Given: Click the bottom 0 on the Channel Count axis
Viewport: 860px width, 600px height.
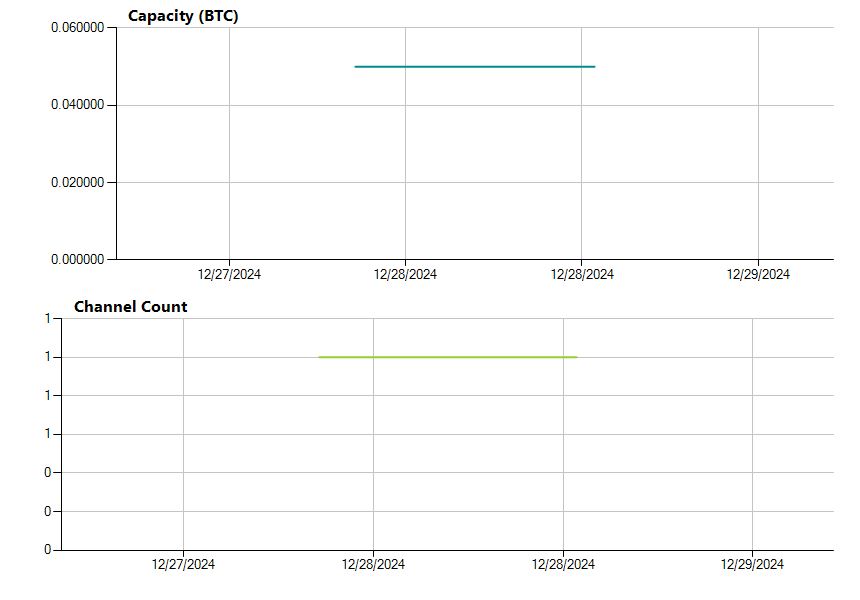Looking at the screenshot, I should pyautogui.click(x=47, y=550).
